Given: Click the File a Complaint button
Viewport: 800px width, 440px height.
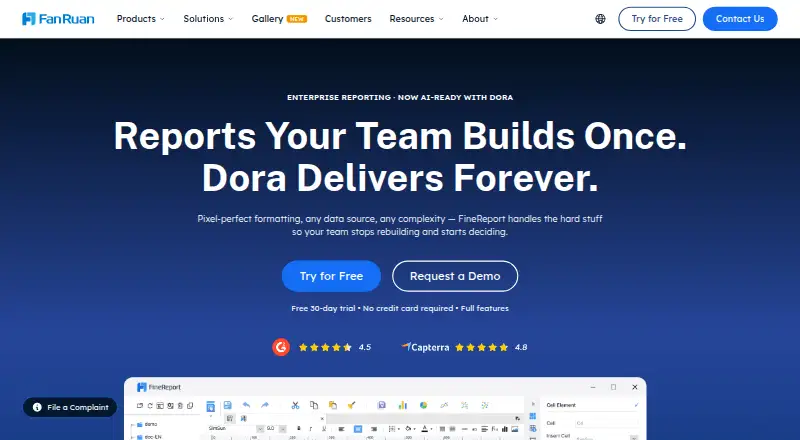Looking at the screenshot, I should click(70, 407).
